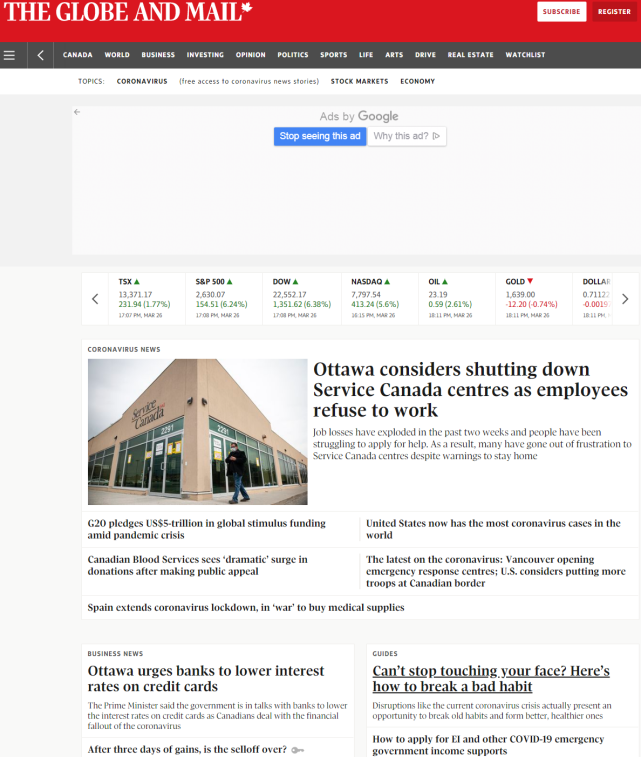Select the Coronavirus topic

(x=142, y=81)
